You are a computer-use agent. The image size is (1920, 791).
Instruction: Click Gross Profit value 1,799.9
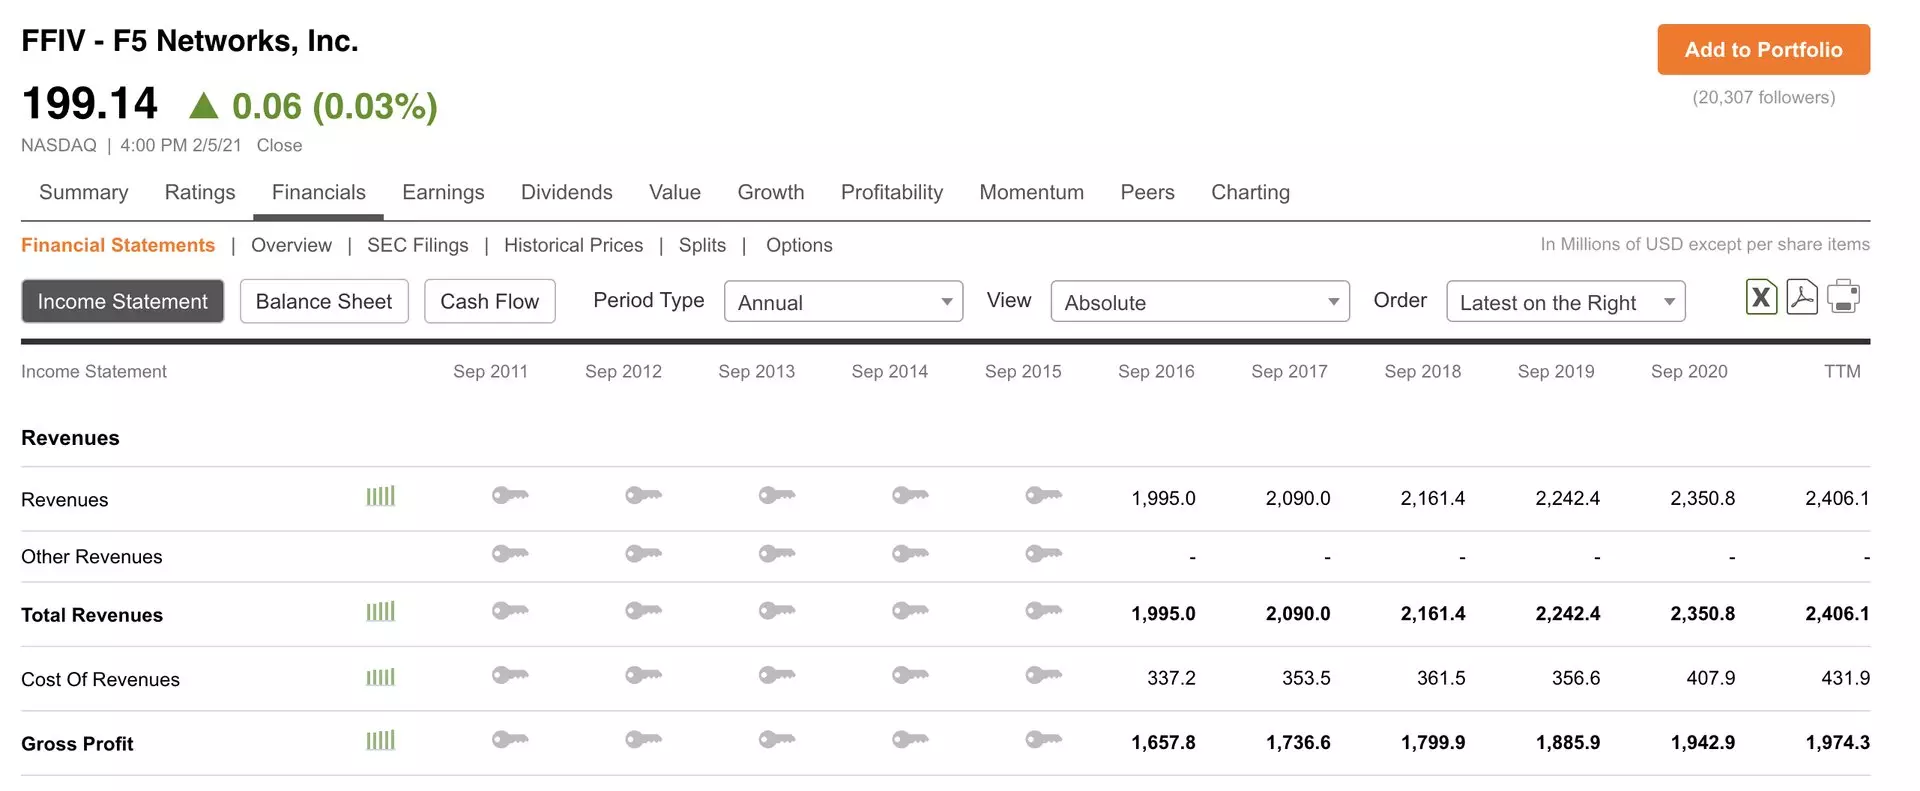click(x=1433, y=742)
